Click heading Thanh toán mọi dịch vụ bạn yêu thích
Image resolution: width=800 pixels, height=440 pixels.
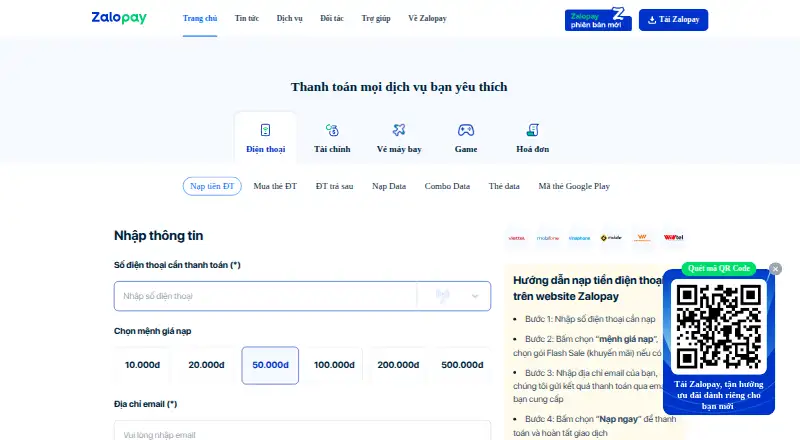(x=399, y=87)
